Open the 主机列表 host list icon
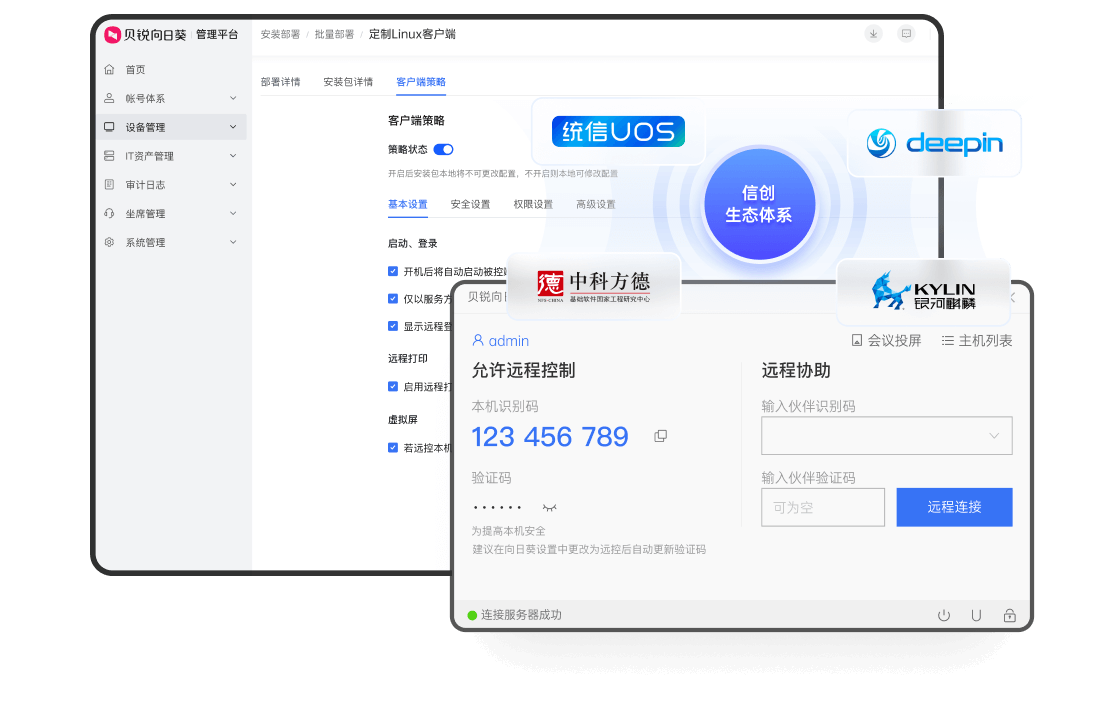 tap(948, 340)
